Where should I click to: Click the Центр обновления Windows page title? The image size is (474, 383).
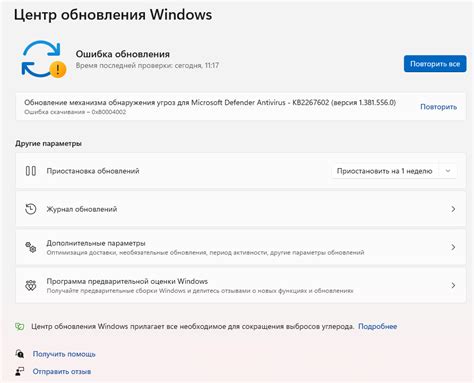click(113, 15)
